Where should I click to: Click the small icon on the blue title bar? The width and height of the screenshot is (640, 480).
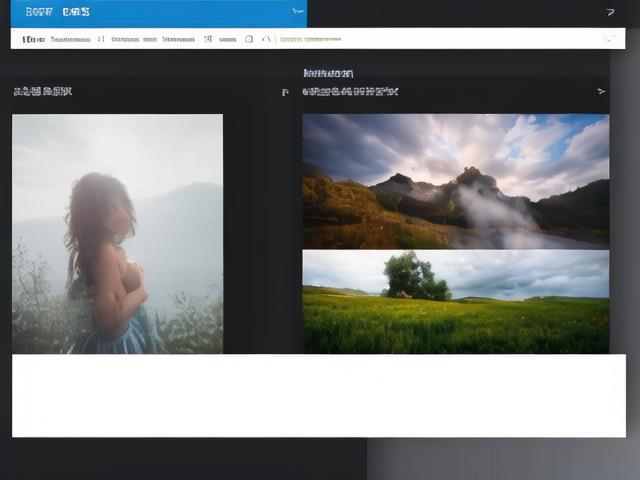click(x=297, y=11)
